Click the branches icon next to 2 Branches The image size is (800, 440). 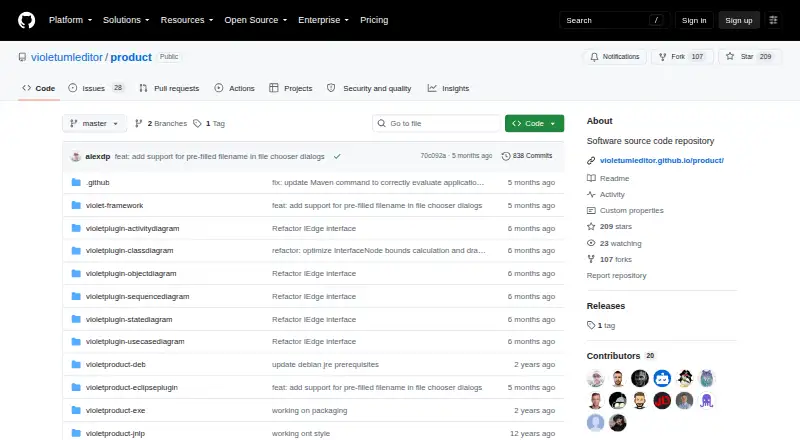[x=138, y=124]
